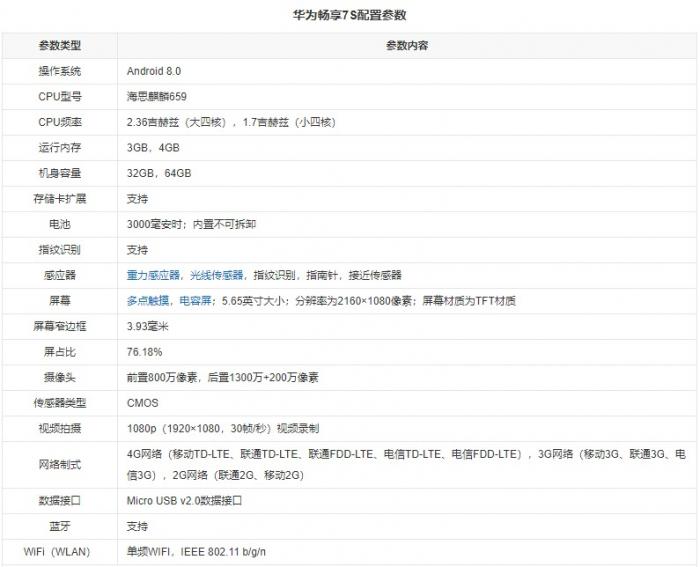Select the 参数类型 column header

(60, 46)
